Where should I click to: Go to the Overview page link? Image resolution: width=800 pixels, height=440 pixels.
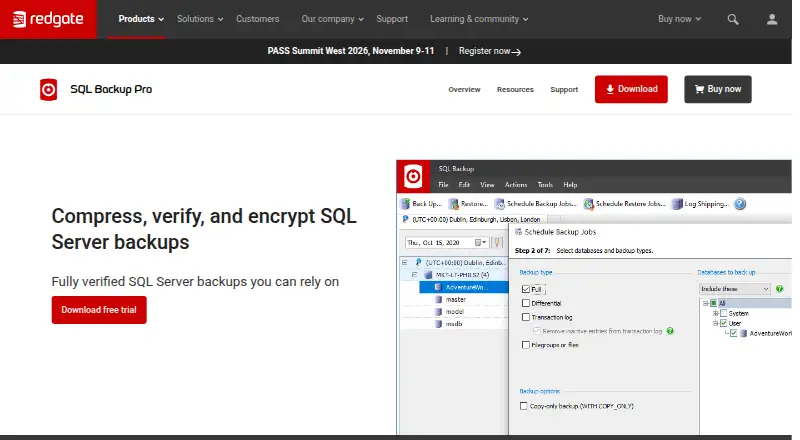click(464, 89)
